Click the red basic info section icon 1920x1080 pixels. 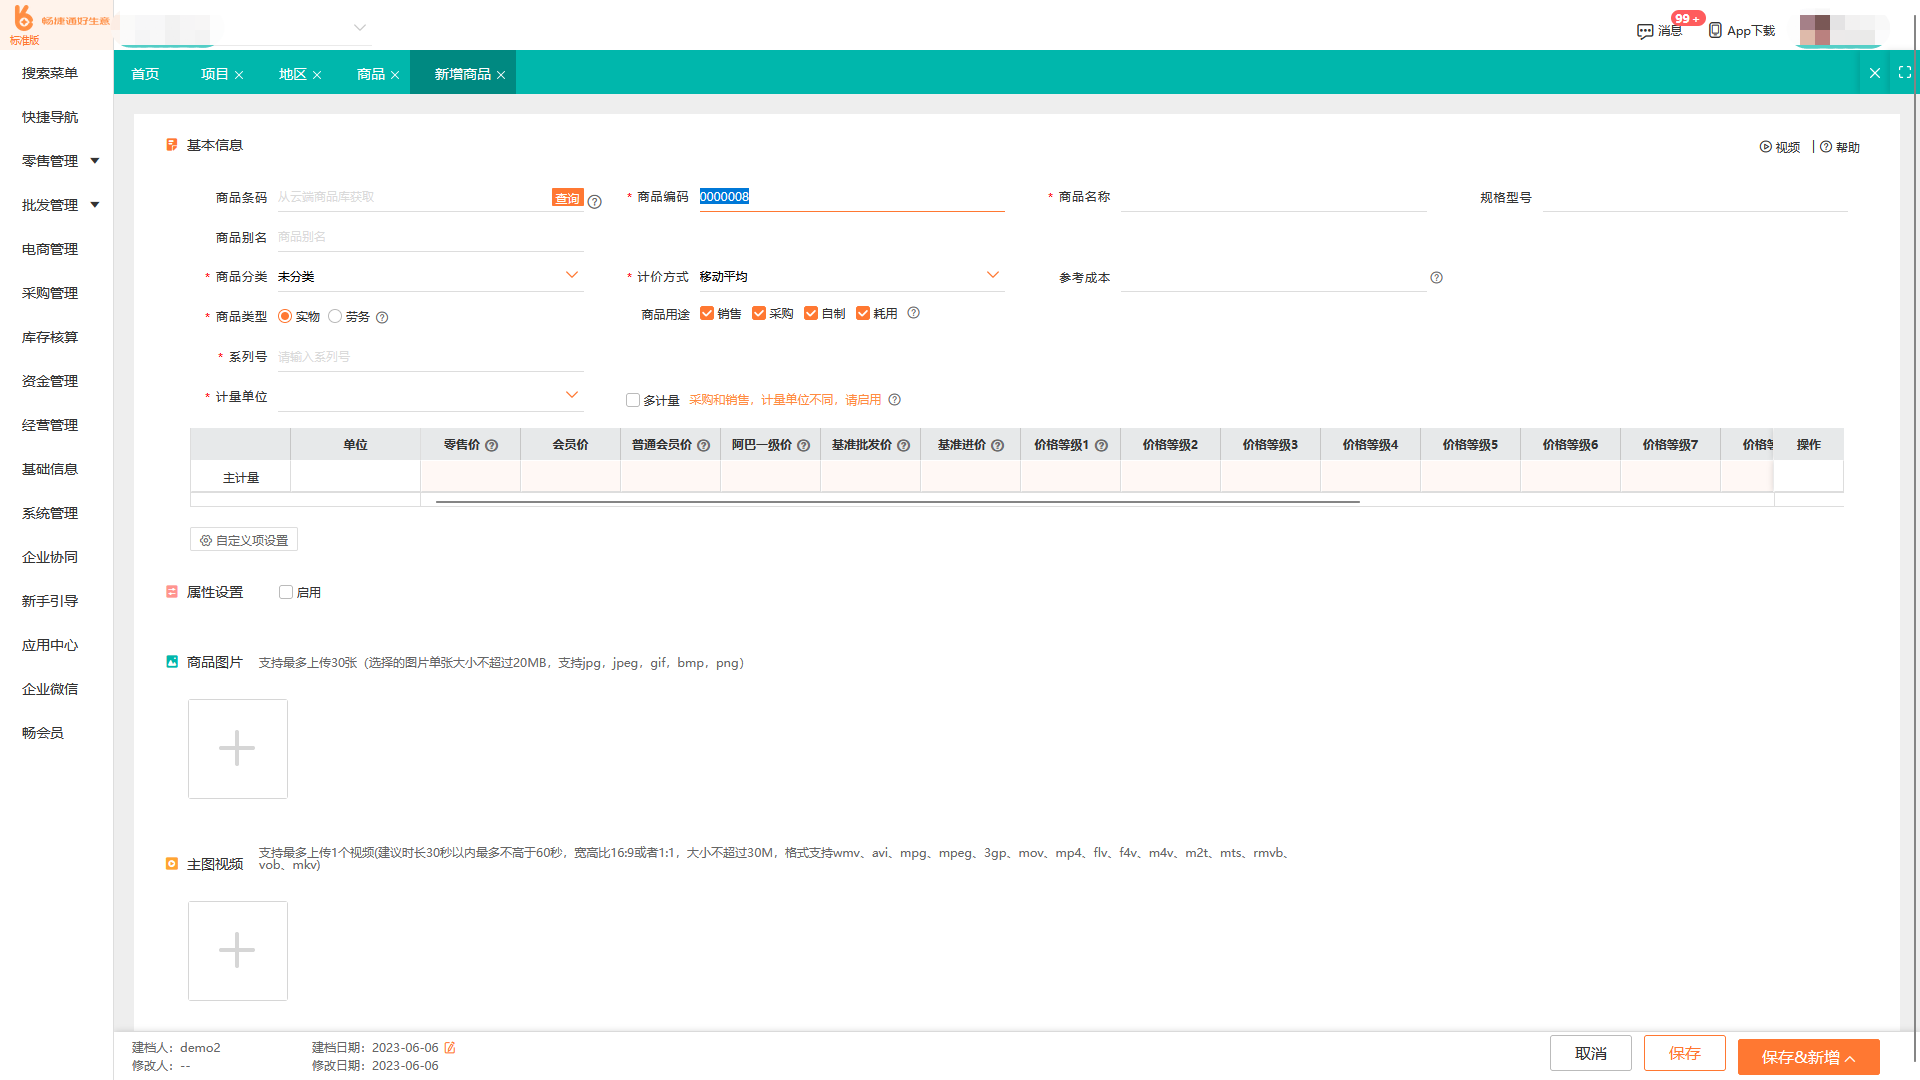click(171, 144)
